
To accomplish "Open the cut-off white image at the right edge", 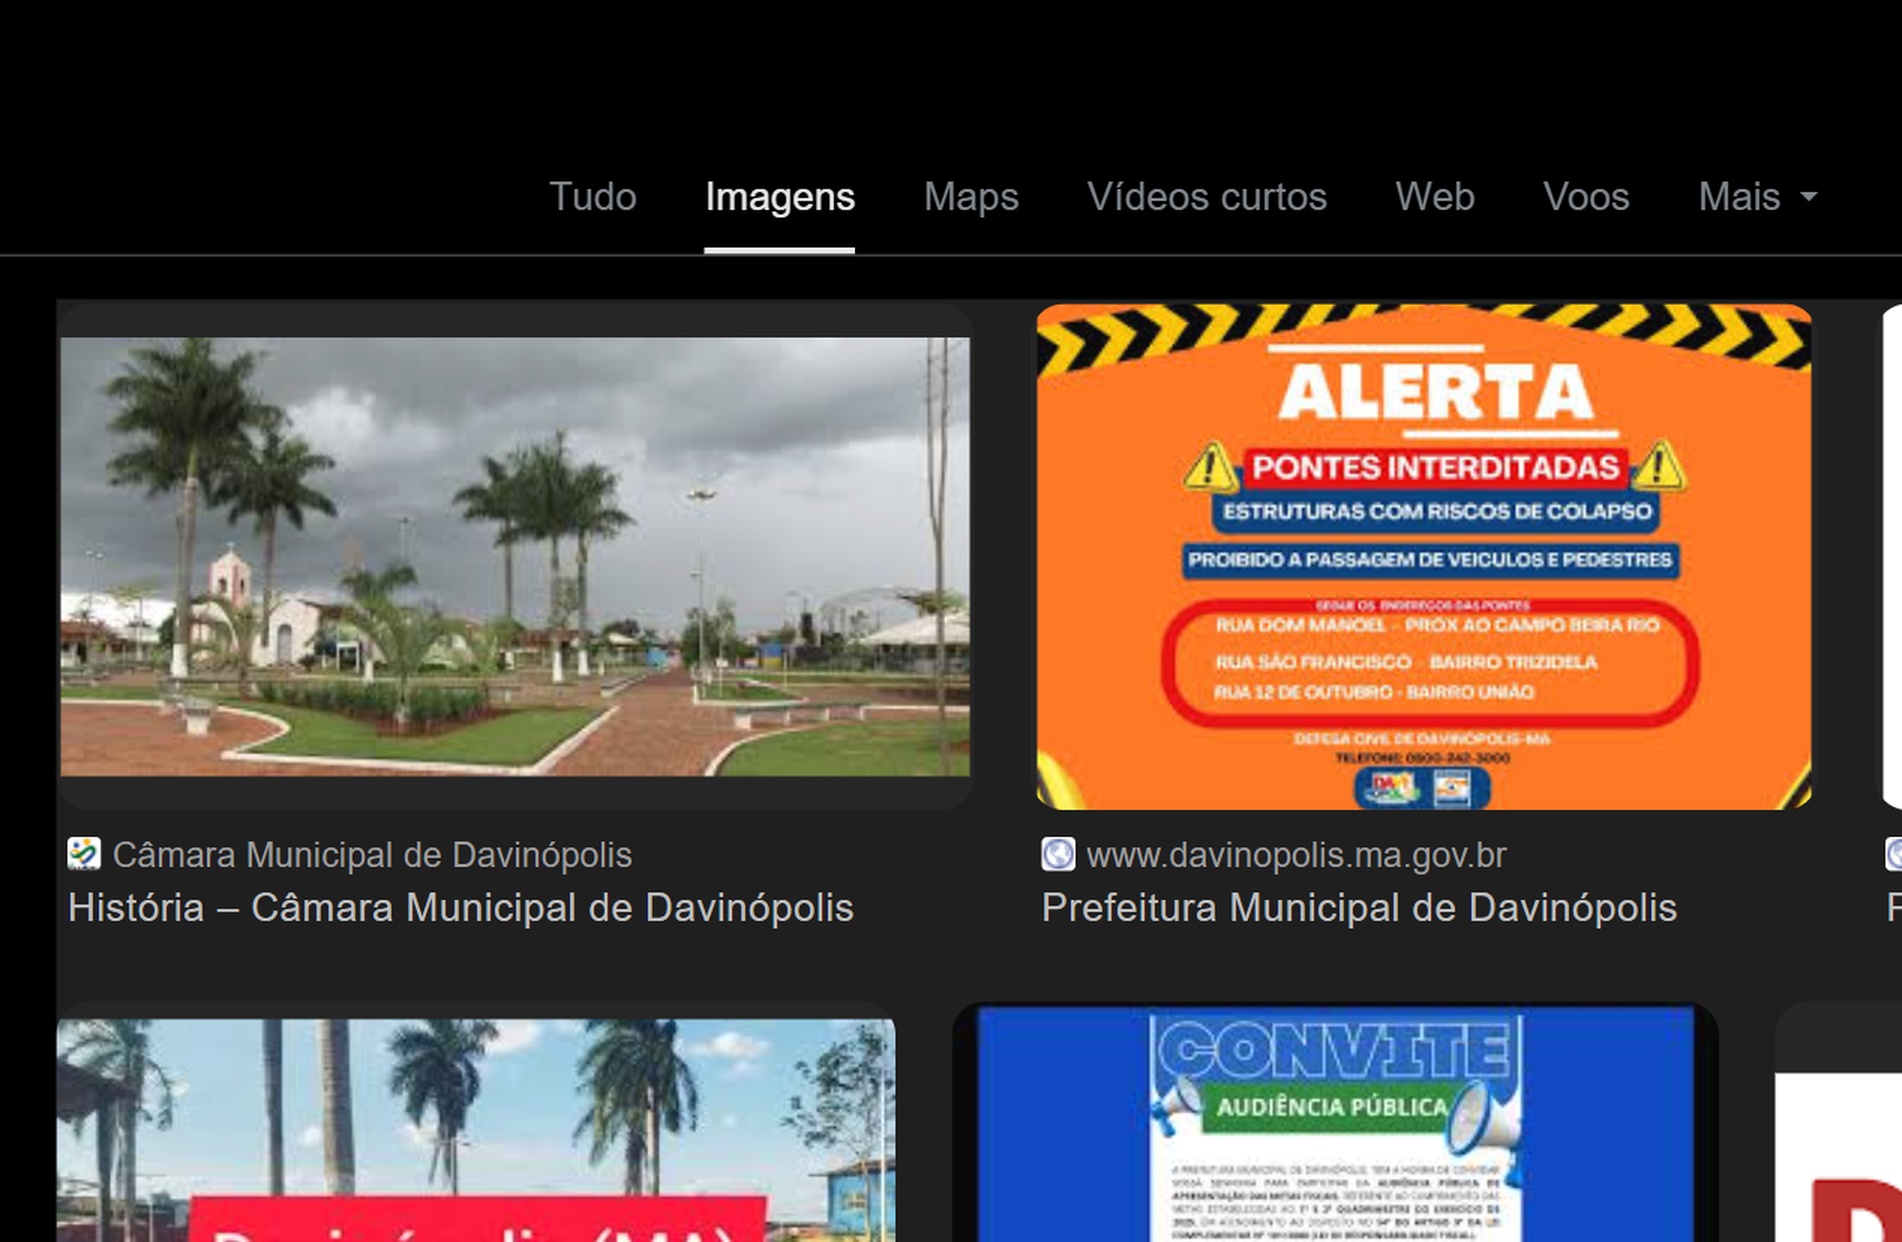I will click(x=1891, y=556).
